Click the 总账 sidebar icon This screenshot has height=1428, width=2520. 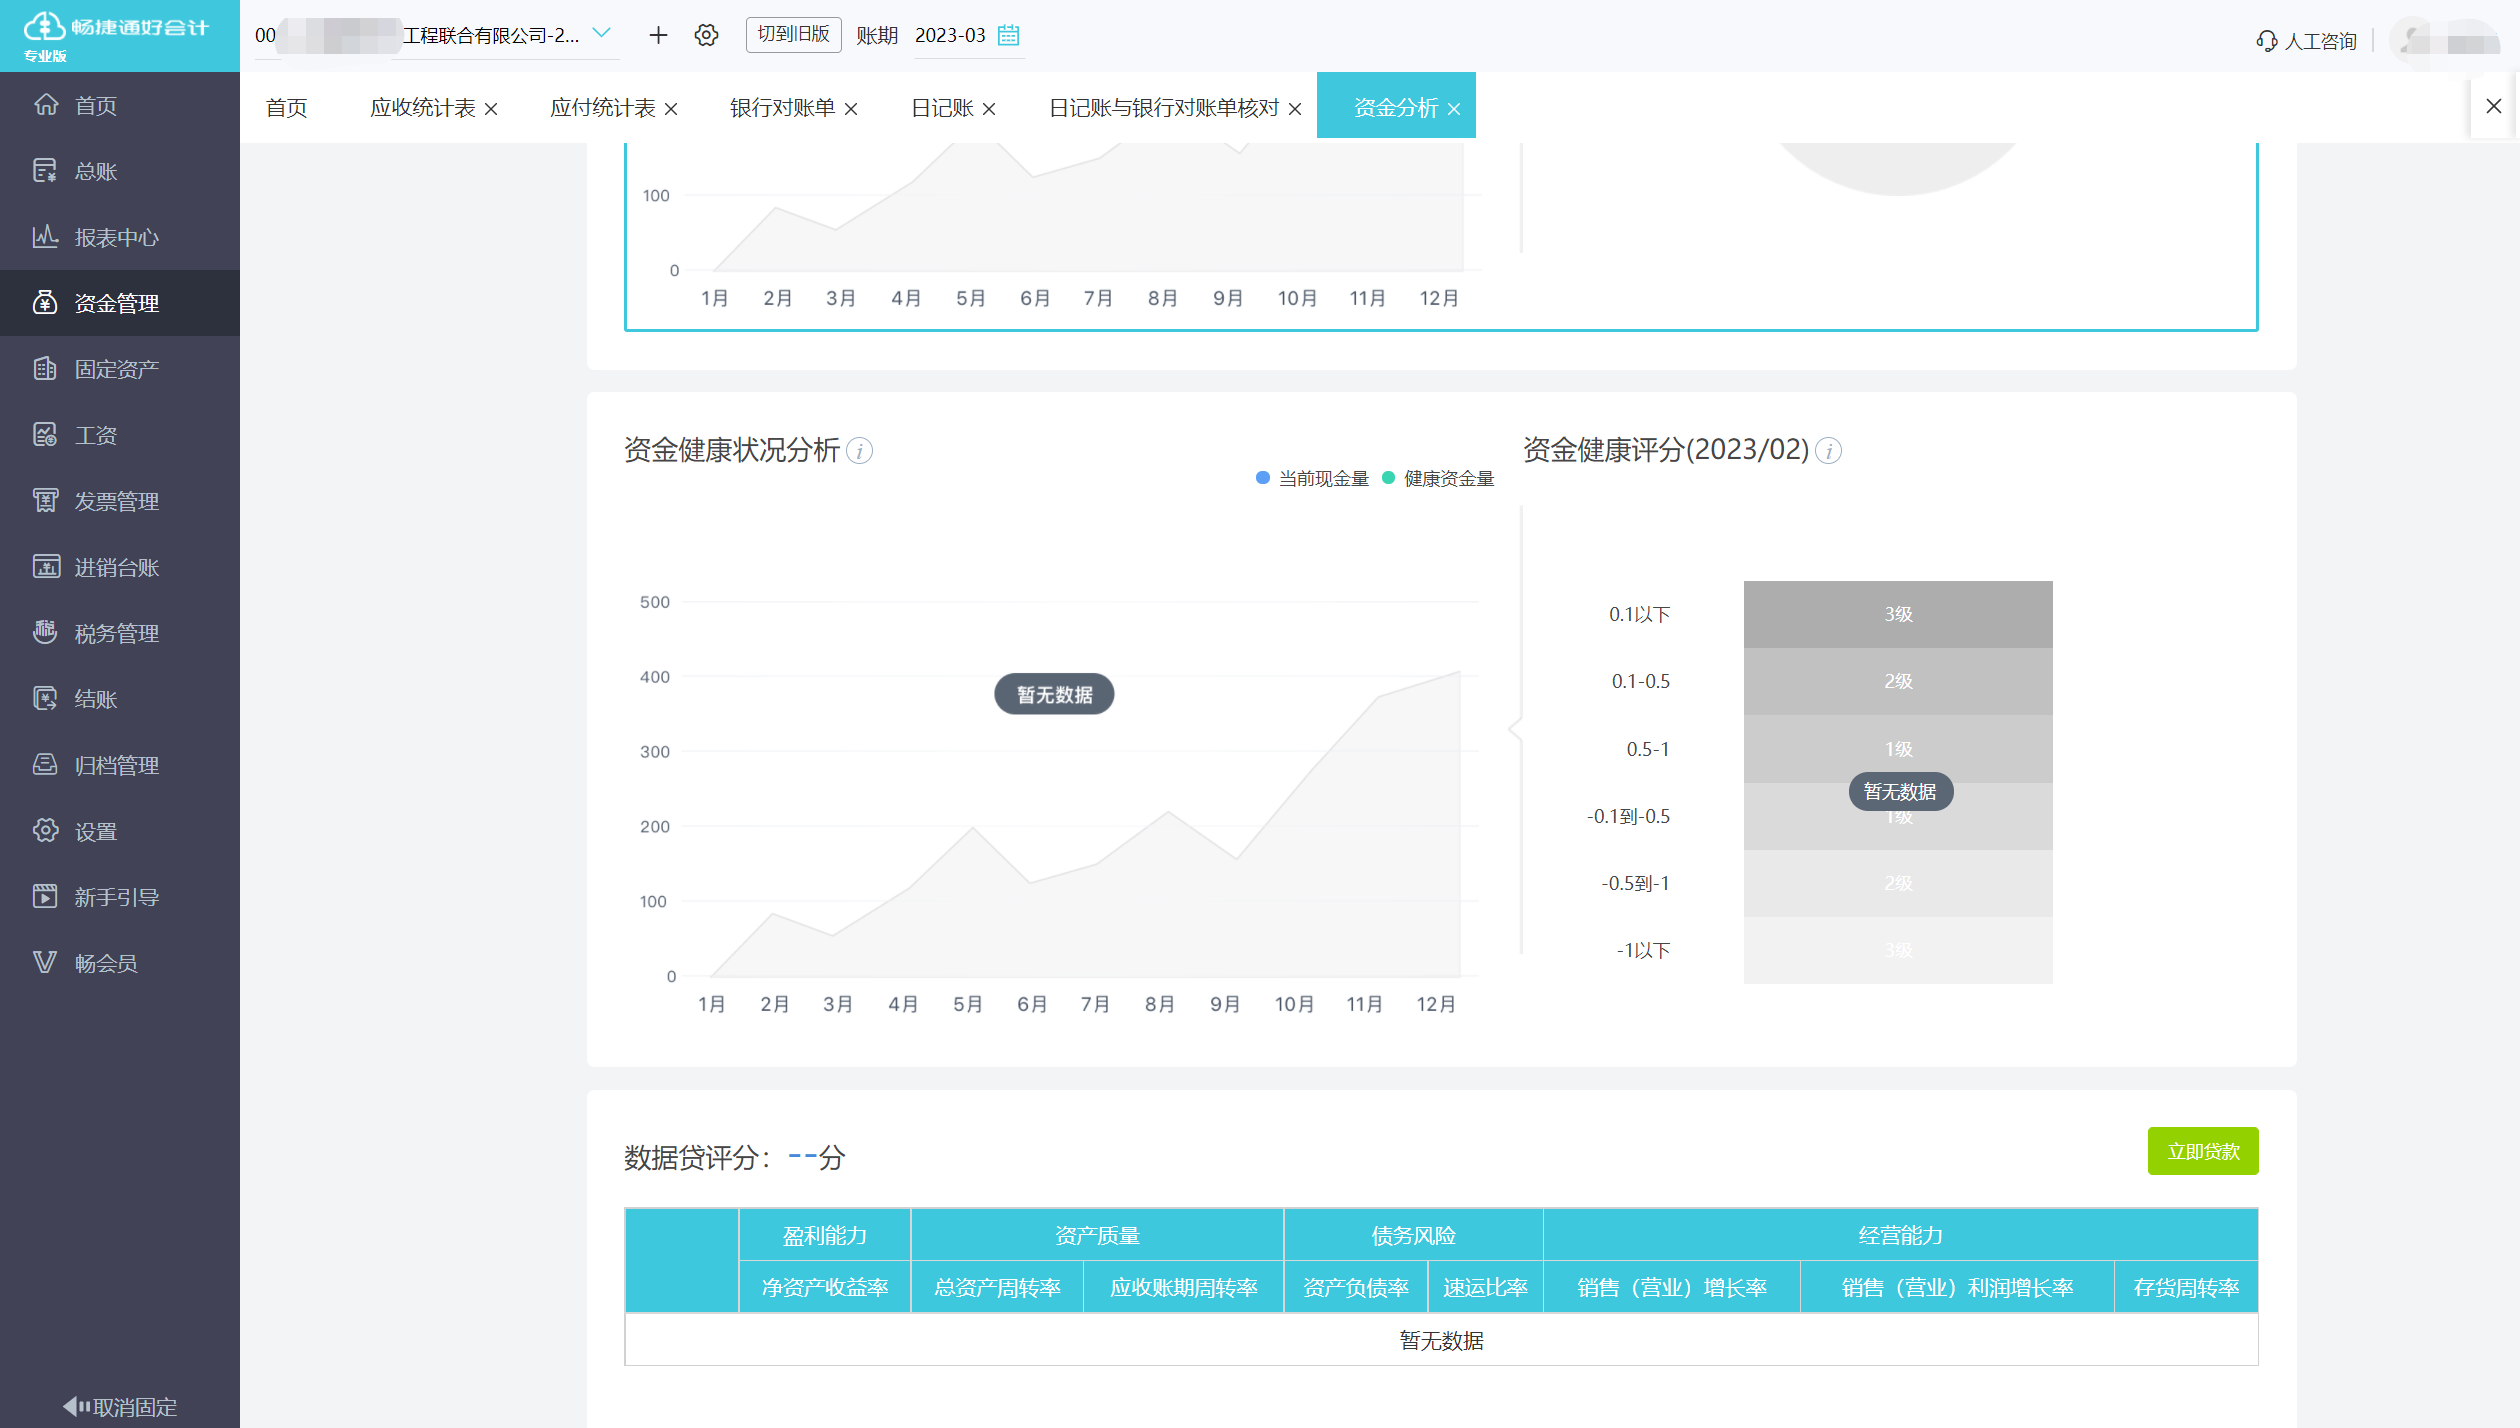click(47, 170)
